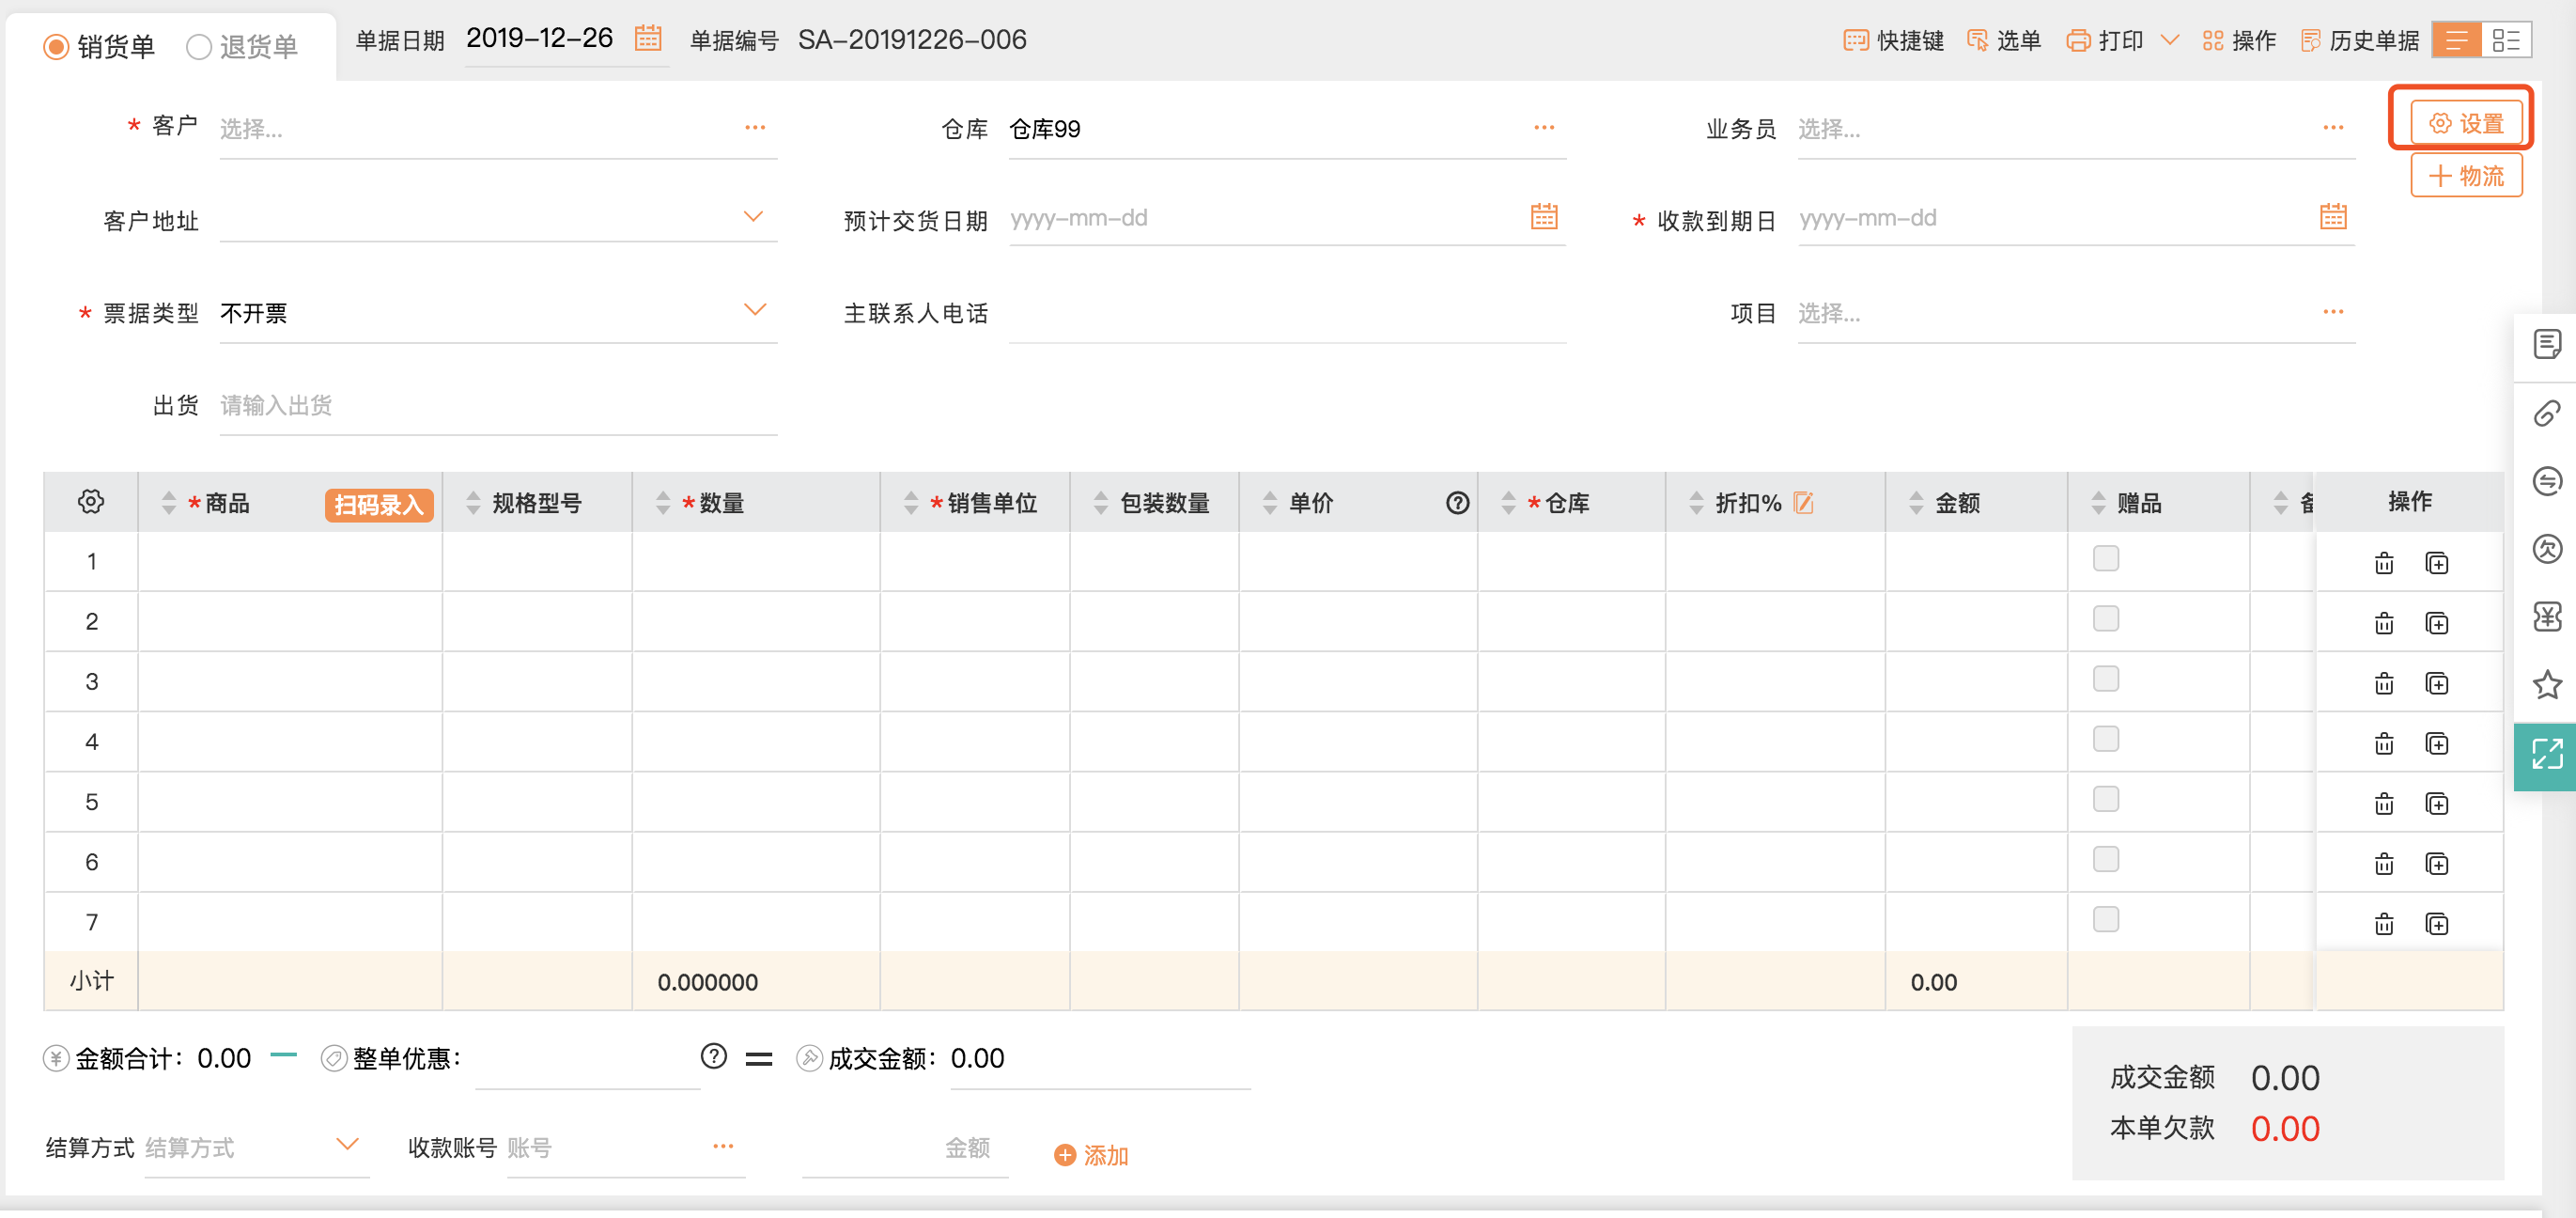Enable row 1 赠品 checkbox
This screenshot has width=2576, height=1218.
pos(2106,560)
